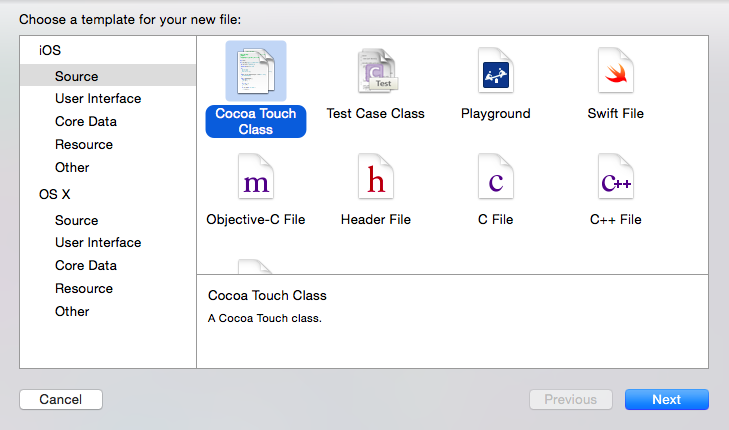Choose the Test Case Class template icon
The width and height of the screenshot is (729, 430).
(376, 72)
